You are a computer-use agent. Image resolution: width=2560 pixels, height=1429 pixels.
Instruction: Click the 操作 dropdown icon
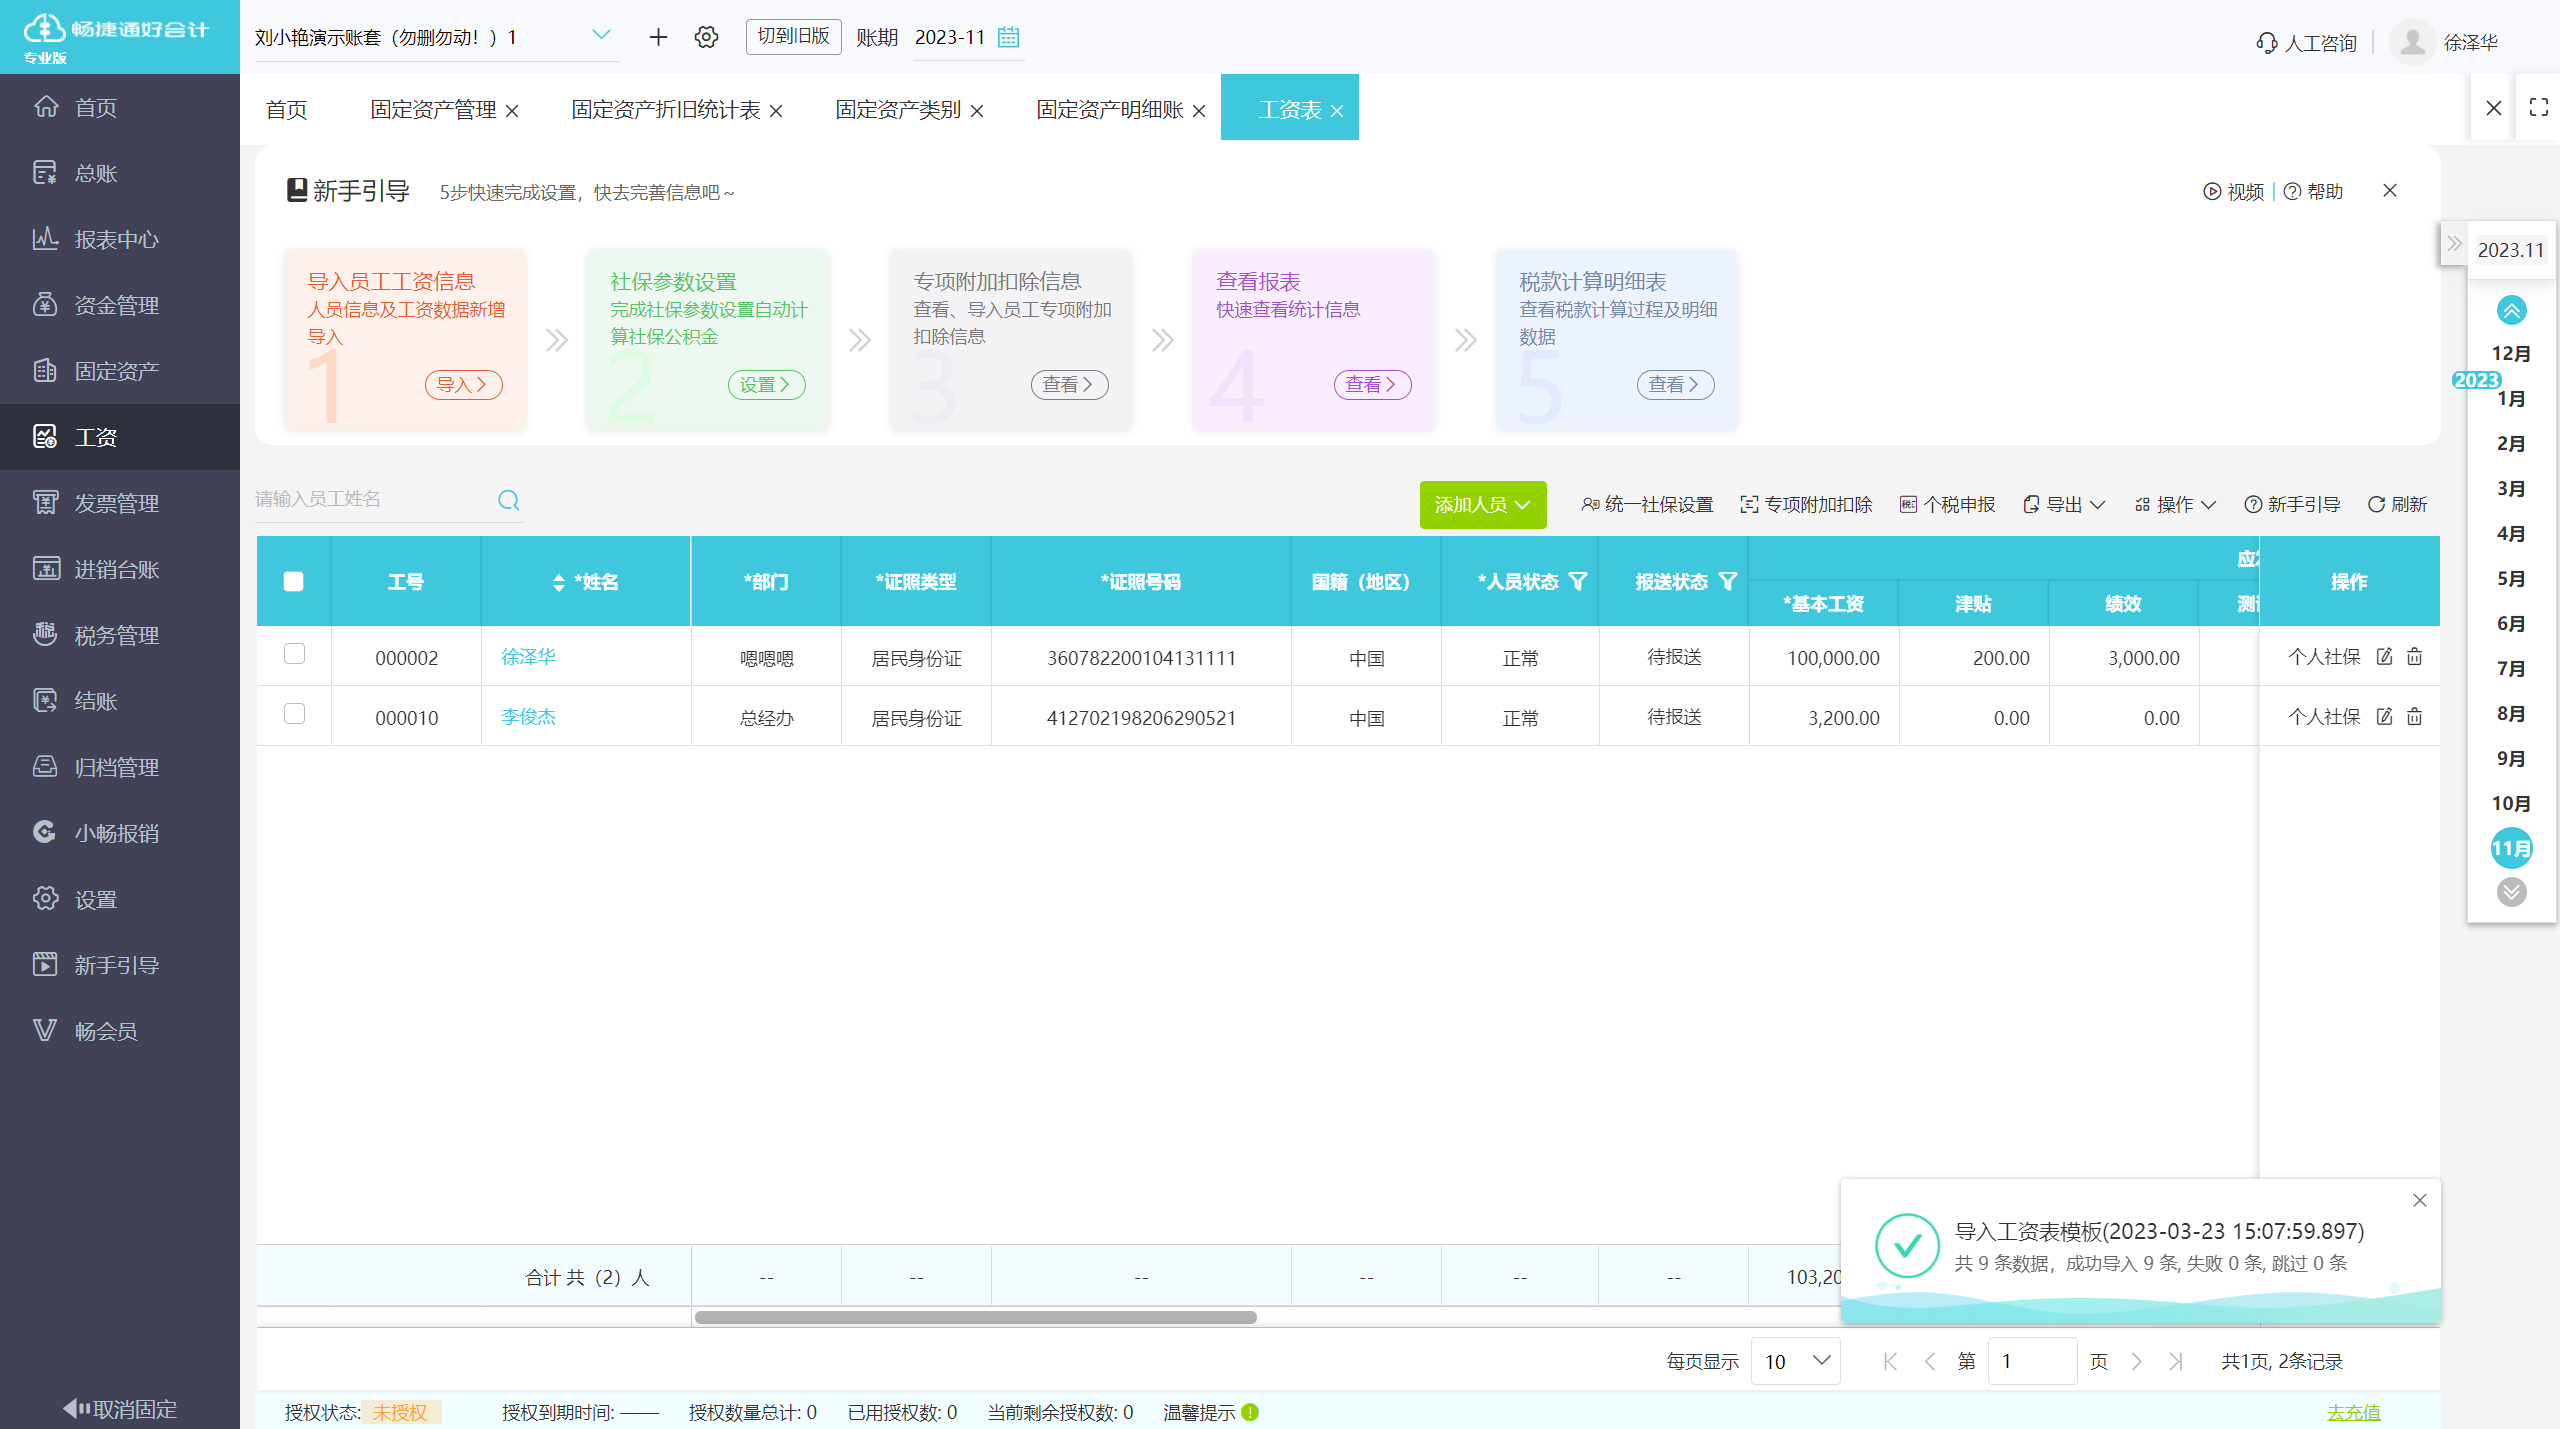coord(2212,504)
